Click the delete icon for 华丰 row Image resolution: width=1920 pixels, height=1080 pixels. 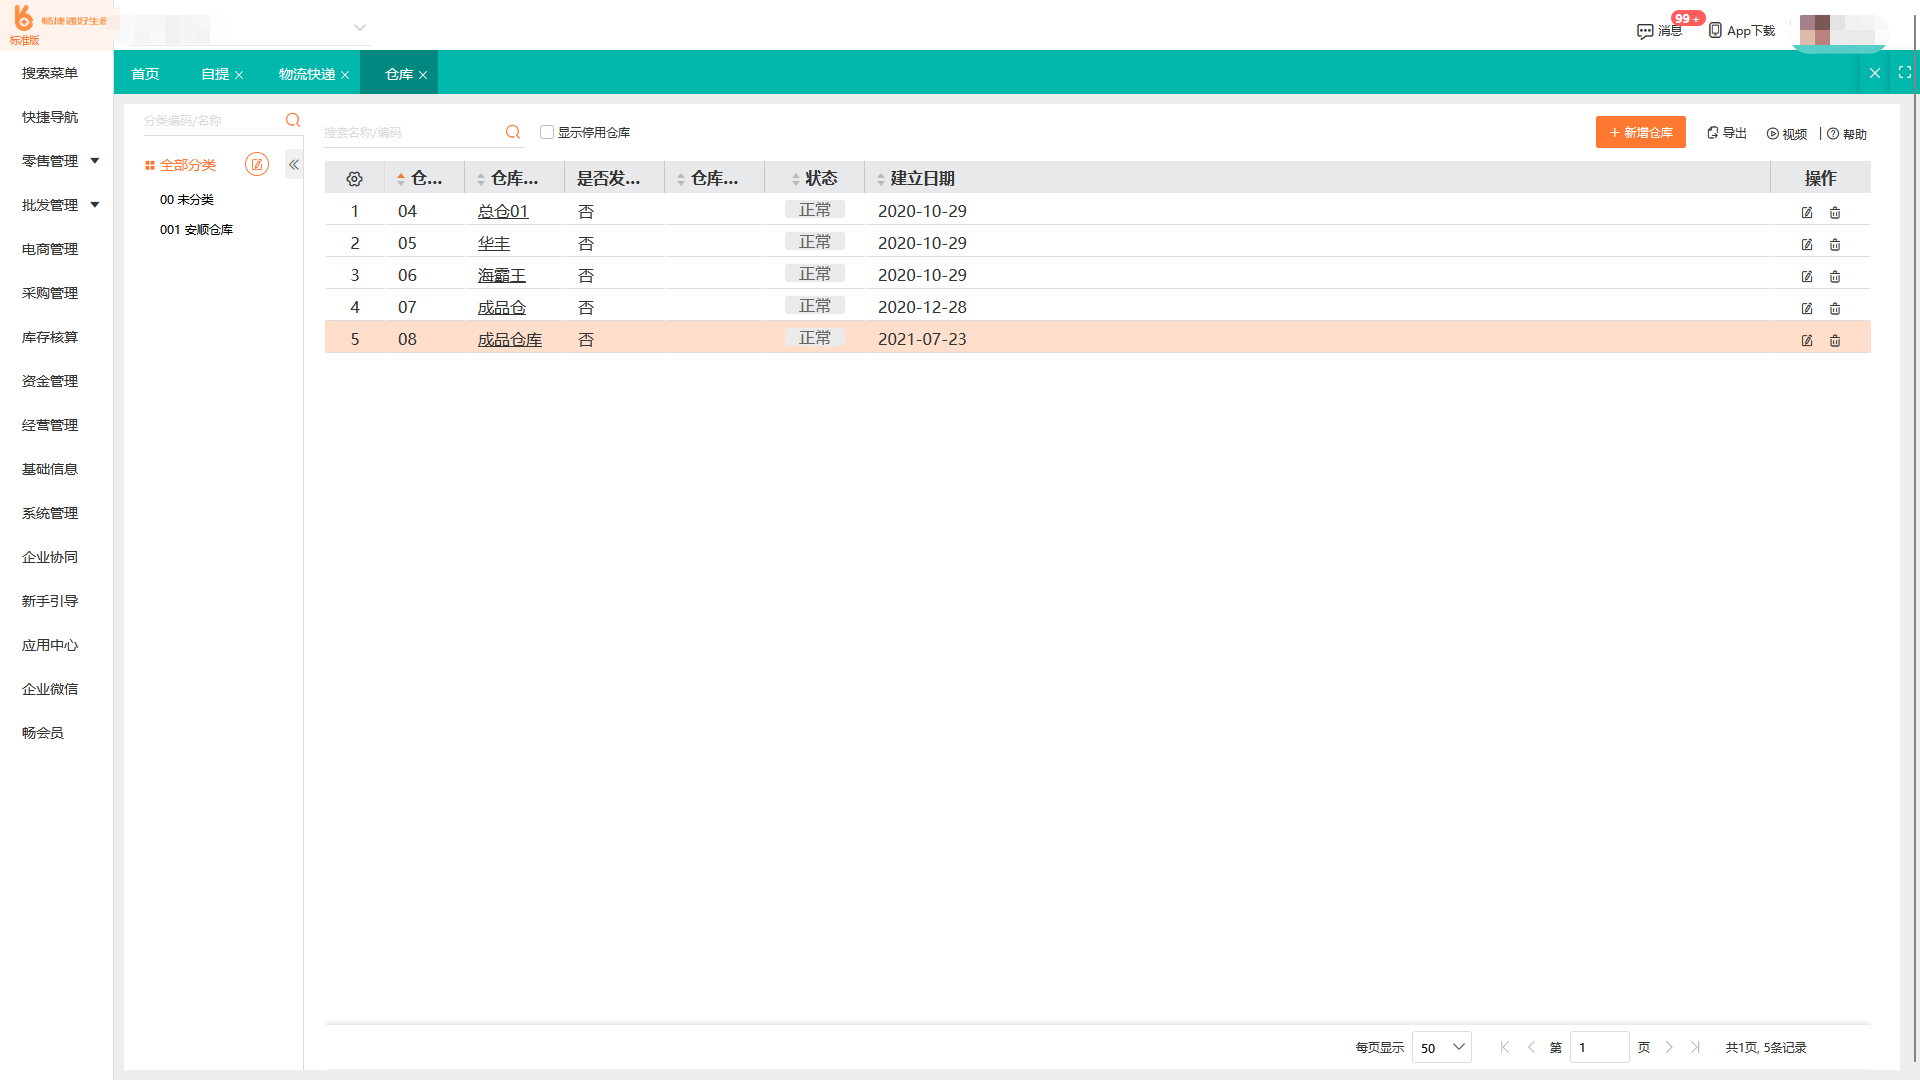pyautogui.click(x=1836, y=243)
